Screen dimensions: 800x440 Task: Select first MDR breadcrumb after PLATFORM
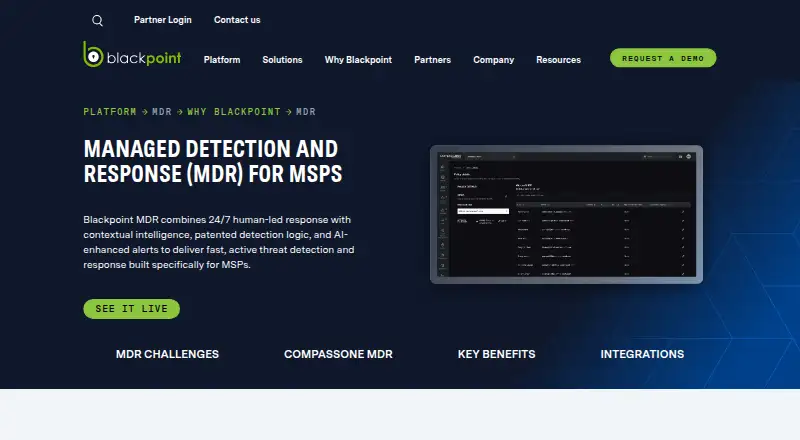point(162,112)
